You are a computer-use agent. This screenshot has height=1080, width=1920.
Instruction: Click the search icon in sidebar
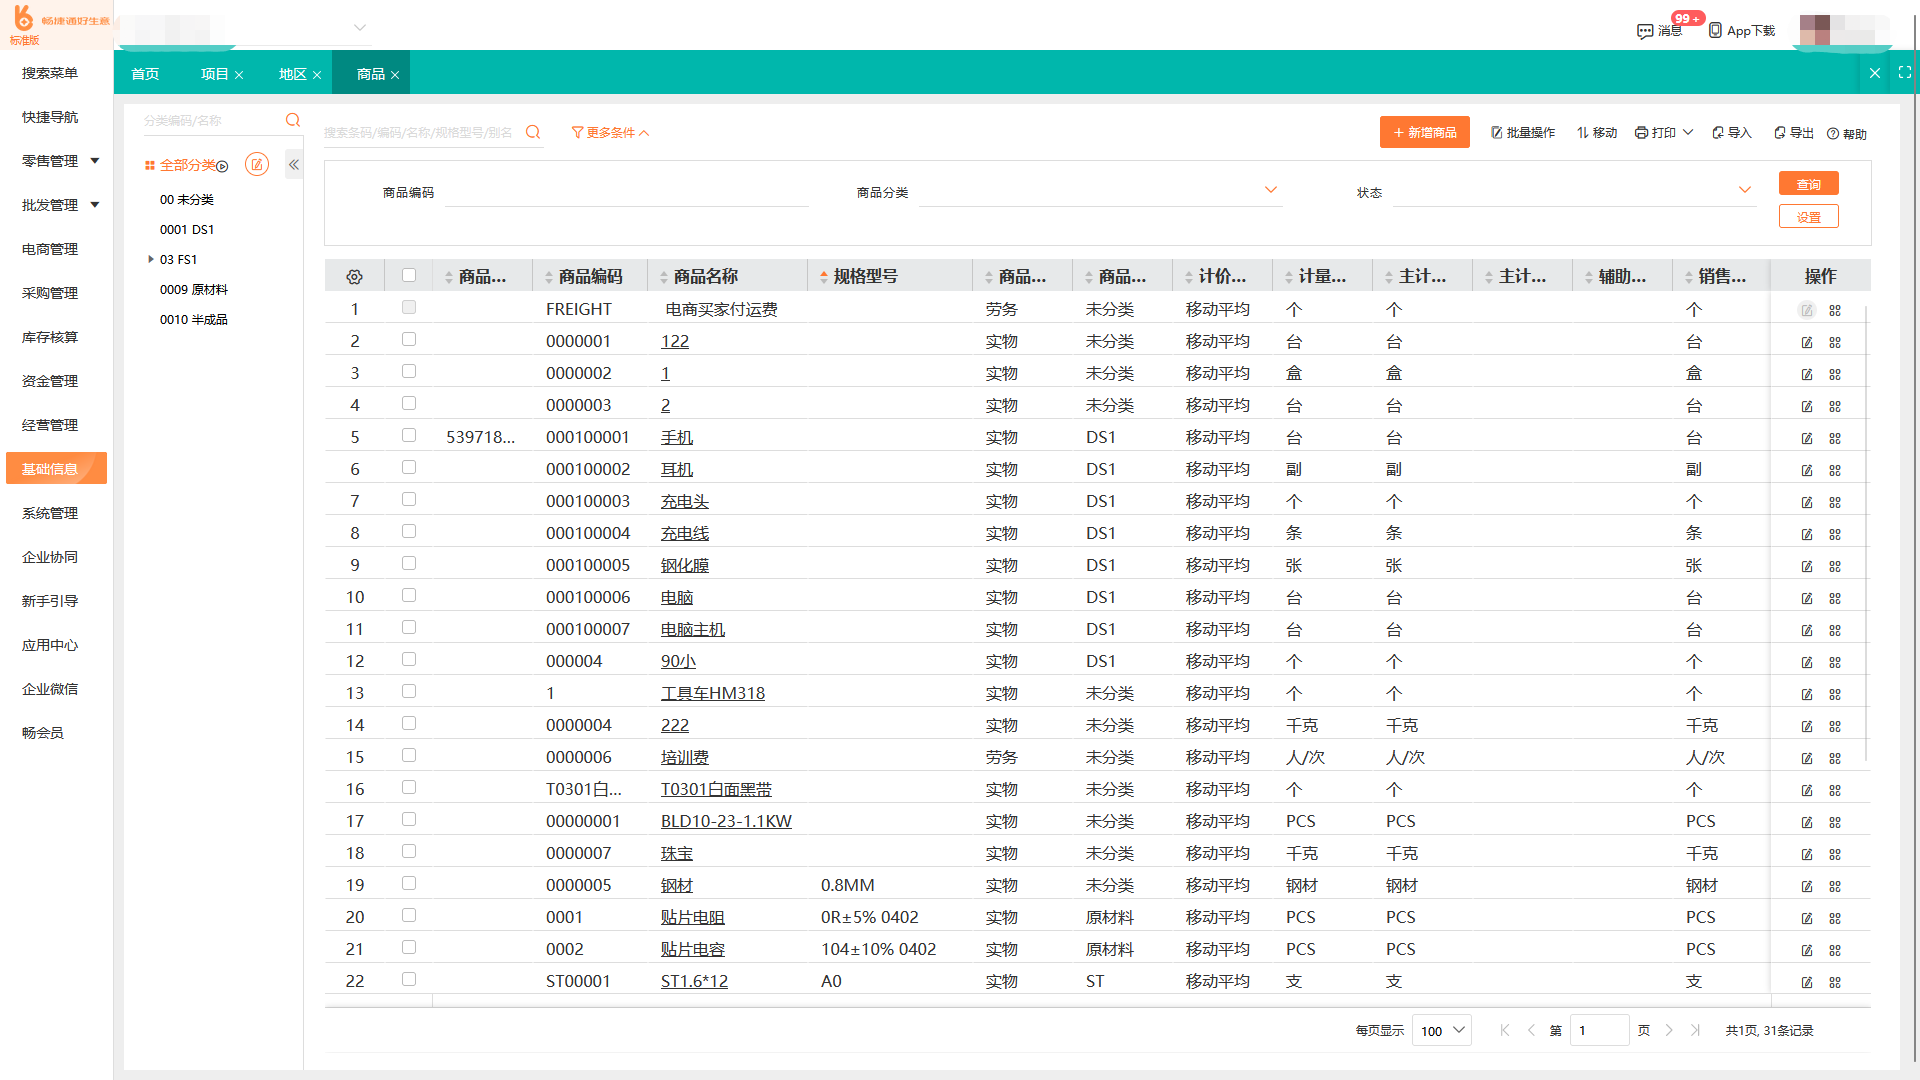pos(293,120)
